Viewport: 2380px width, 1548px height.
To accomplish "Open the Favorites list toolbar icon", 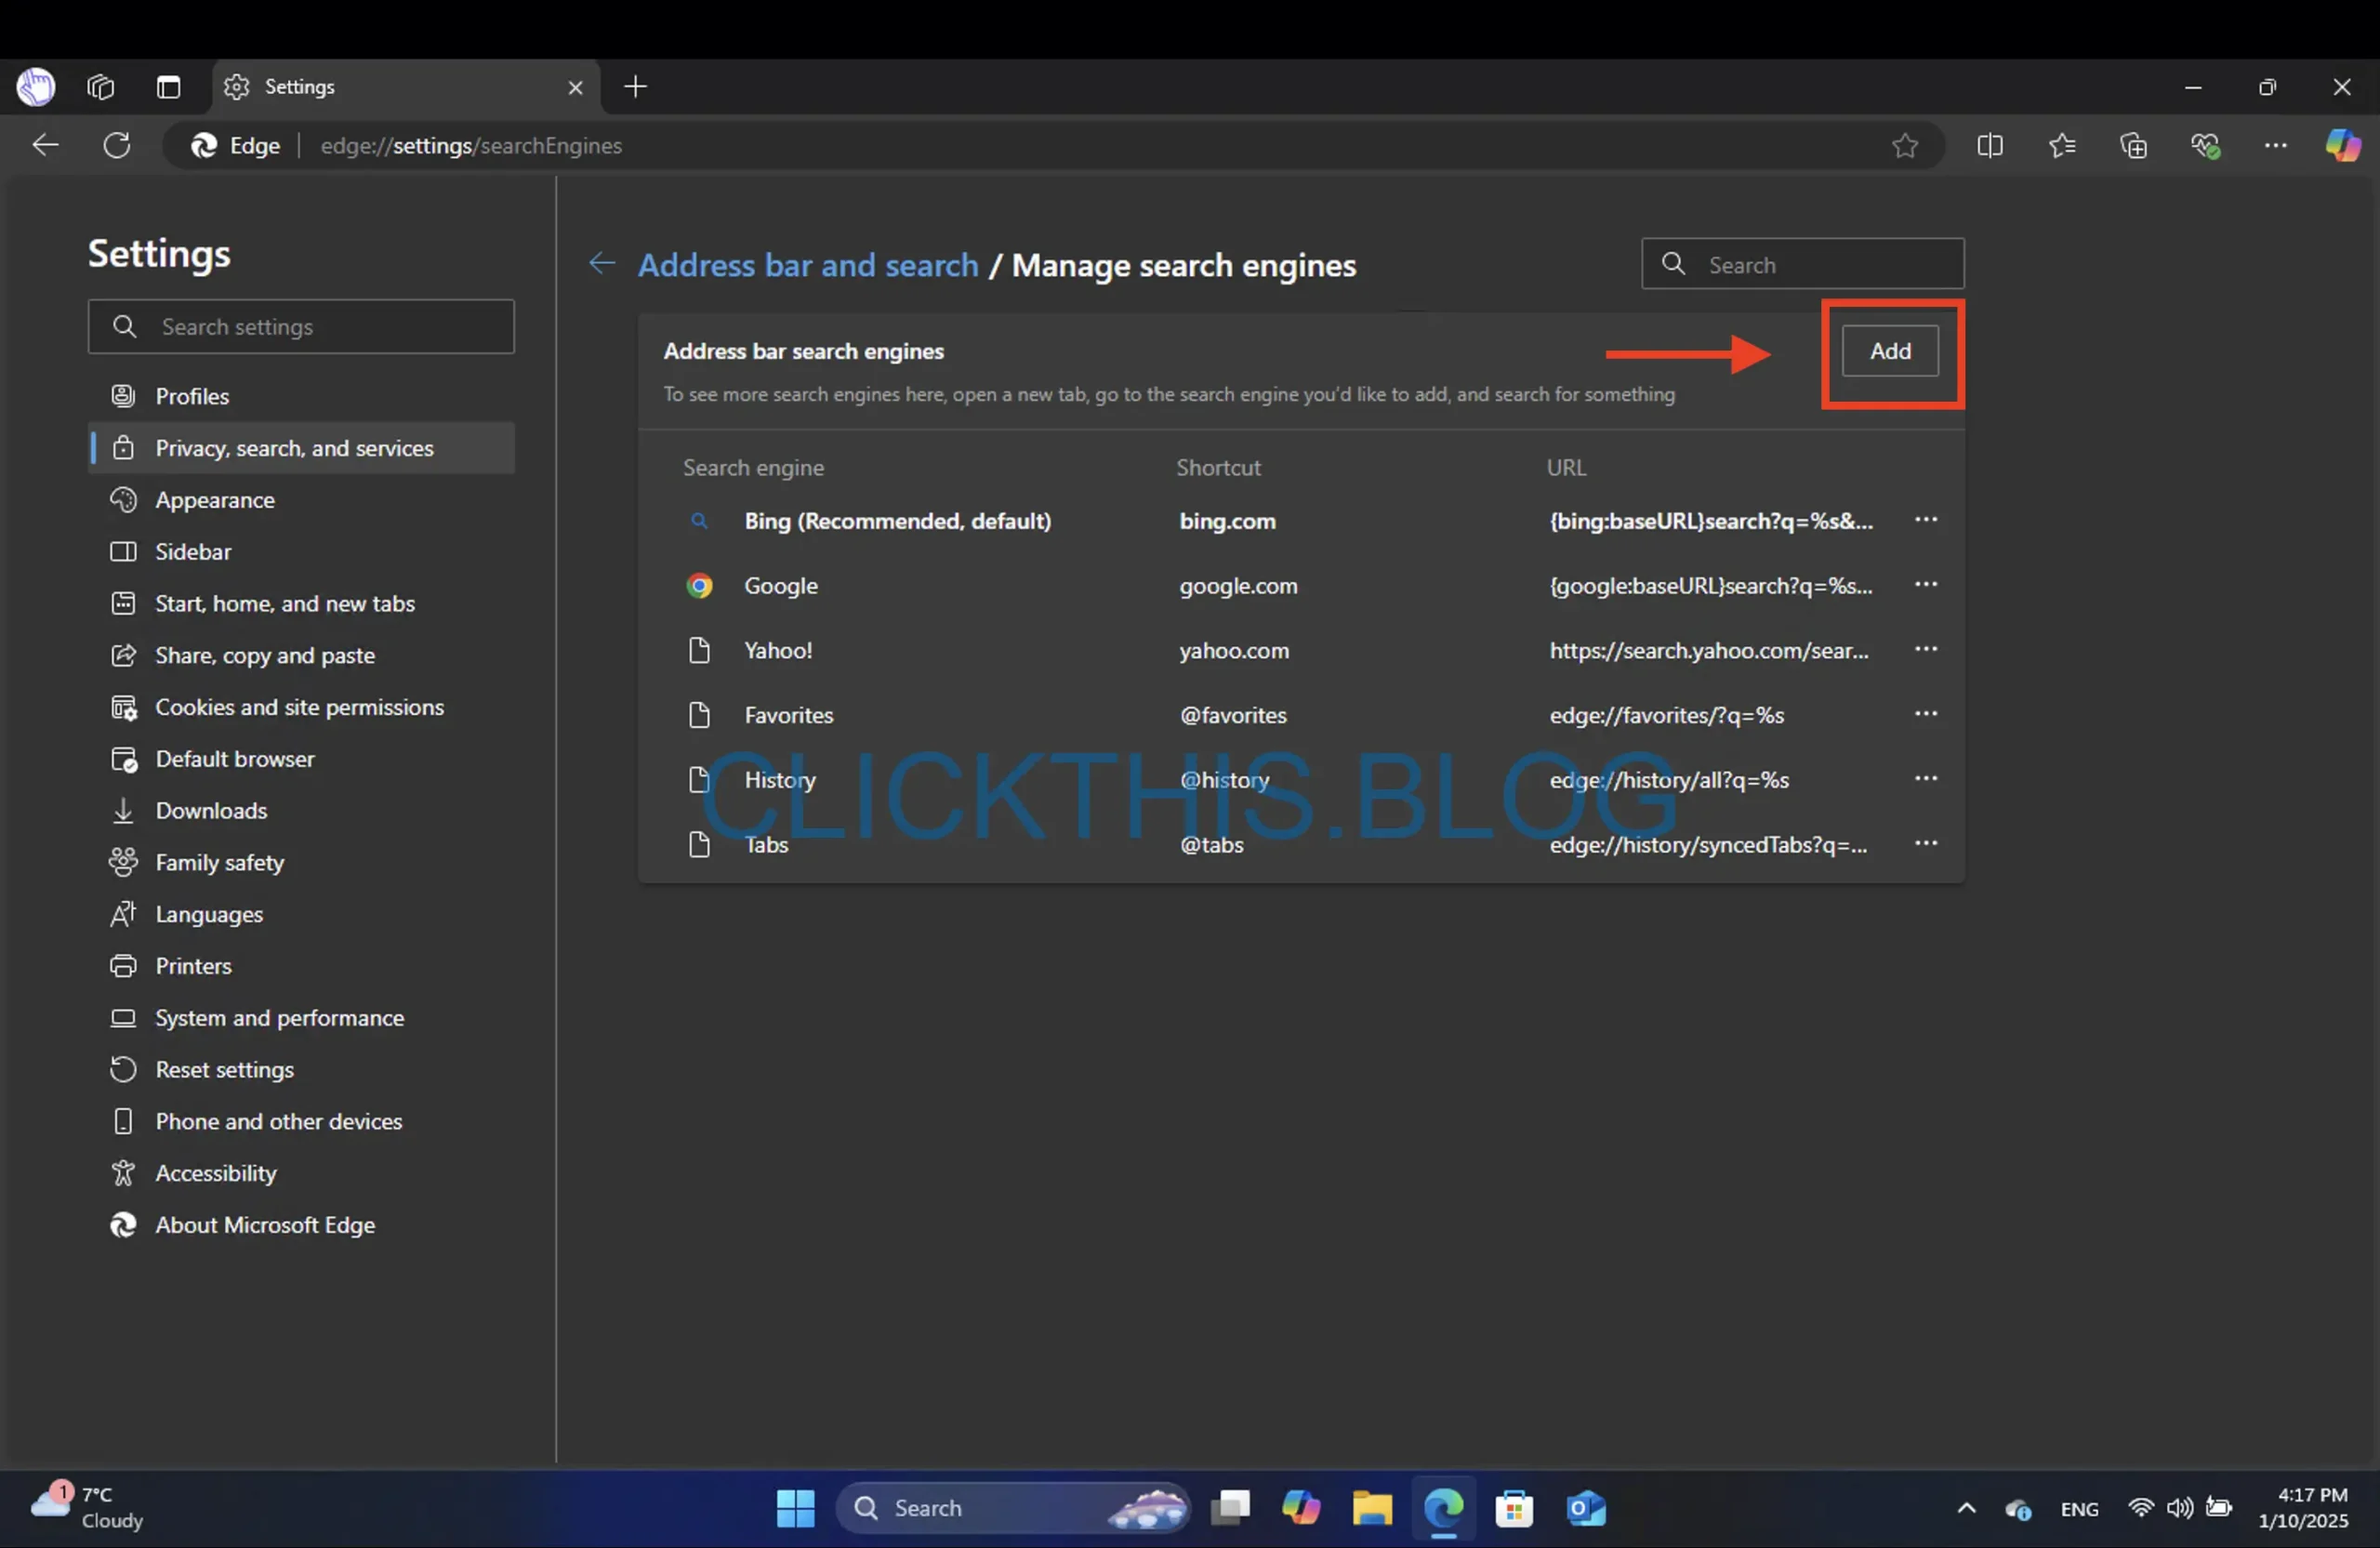I will click(2061, 146).
